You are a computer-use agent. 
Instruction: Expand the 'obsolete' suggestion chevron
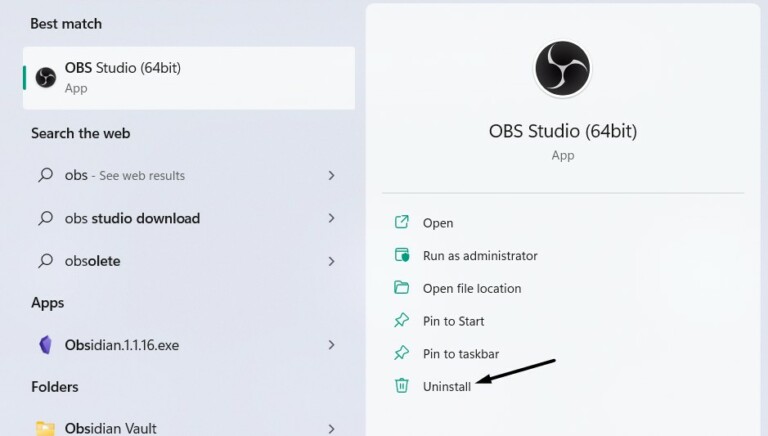(x=331, y=261)
